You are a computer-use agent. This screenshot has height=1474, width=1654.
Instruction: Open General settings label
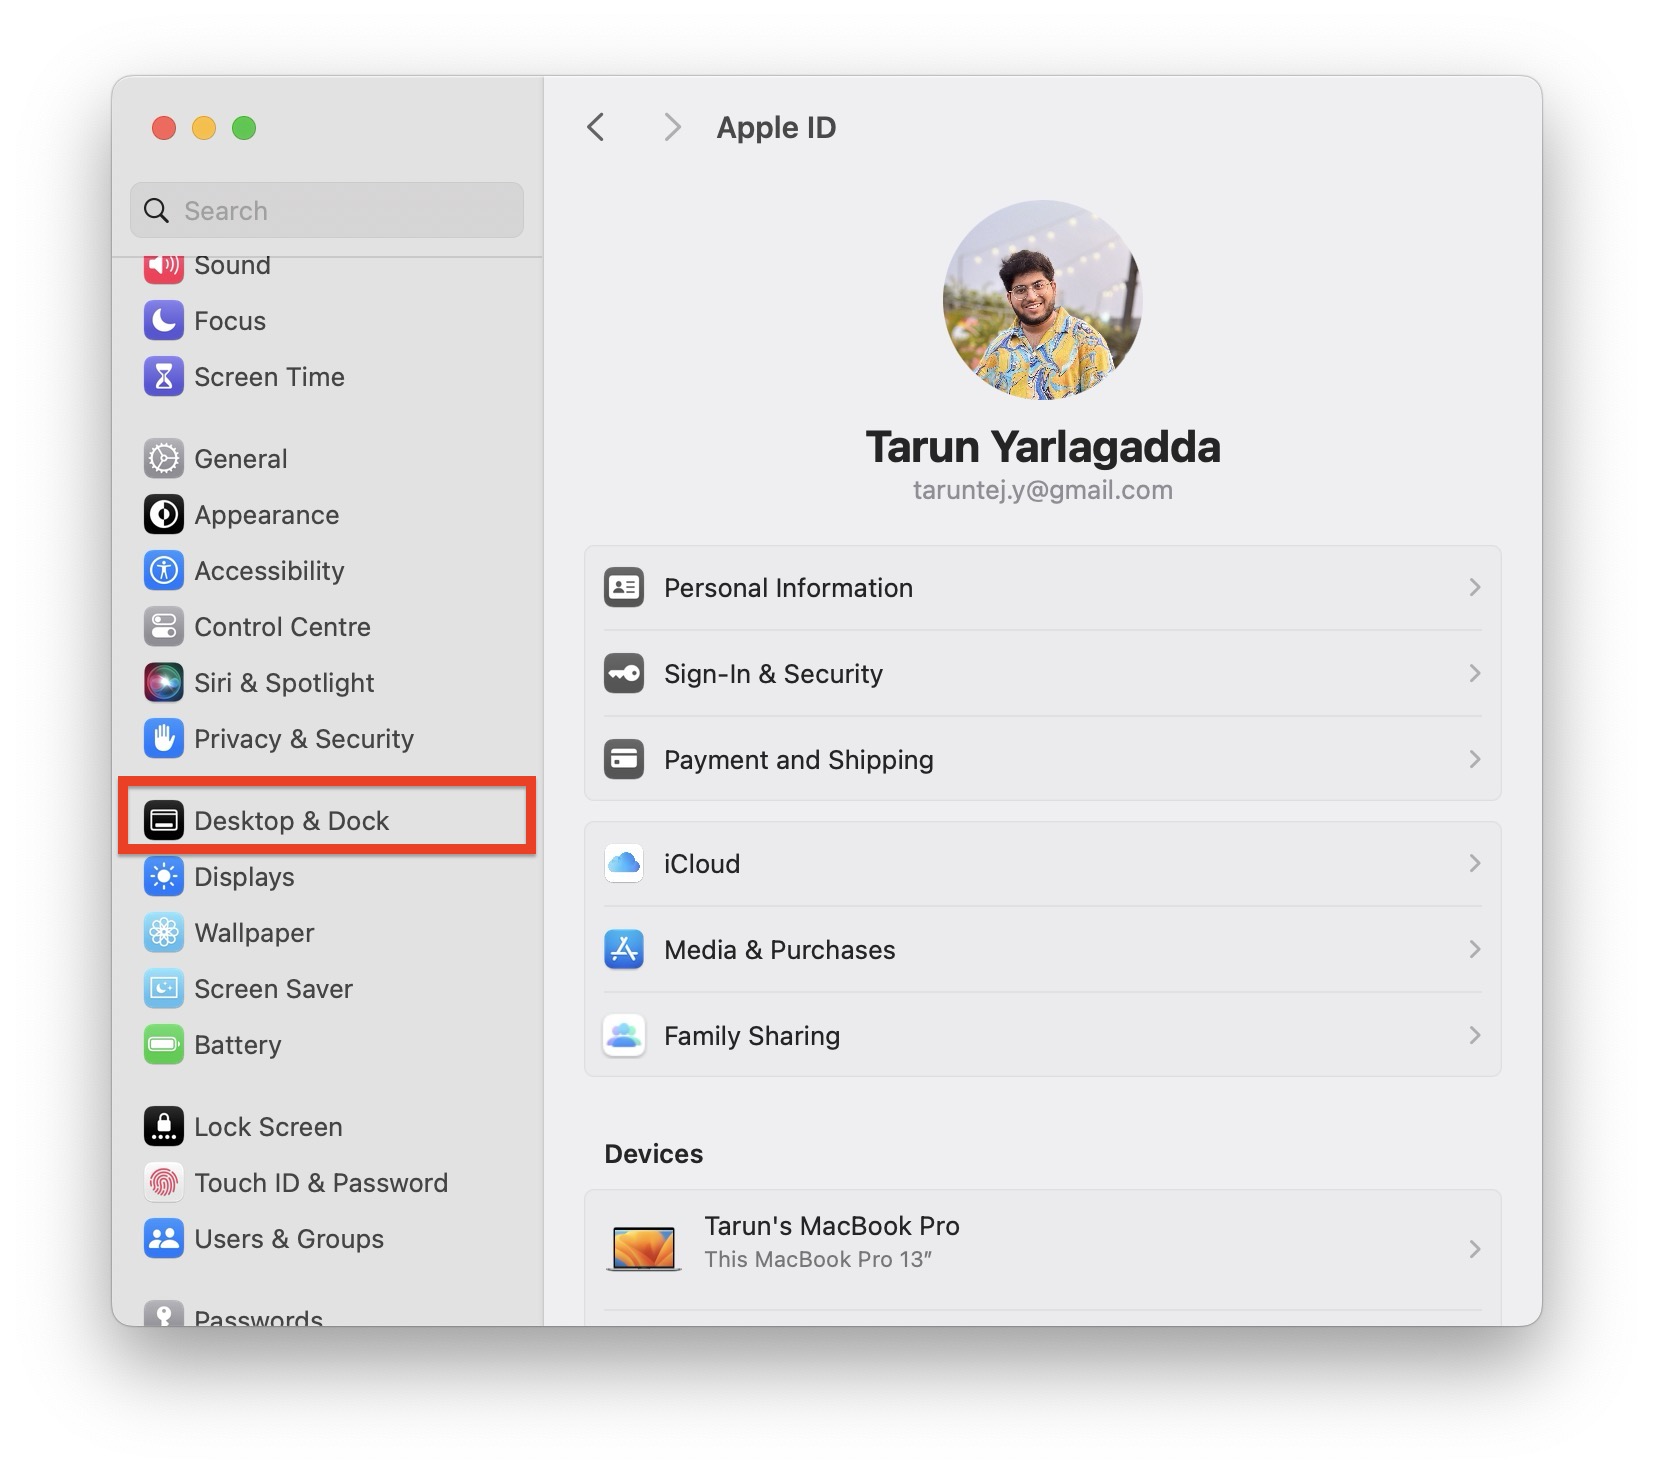(x=241, y=459)
